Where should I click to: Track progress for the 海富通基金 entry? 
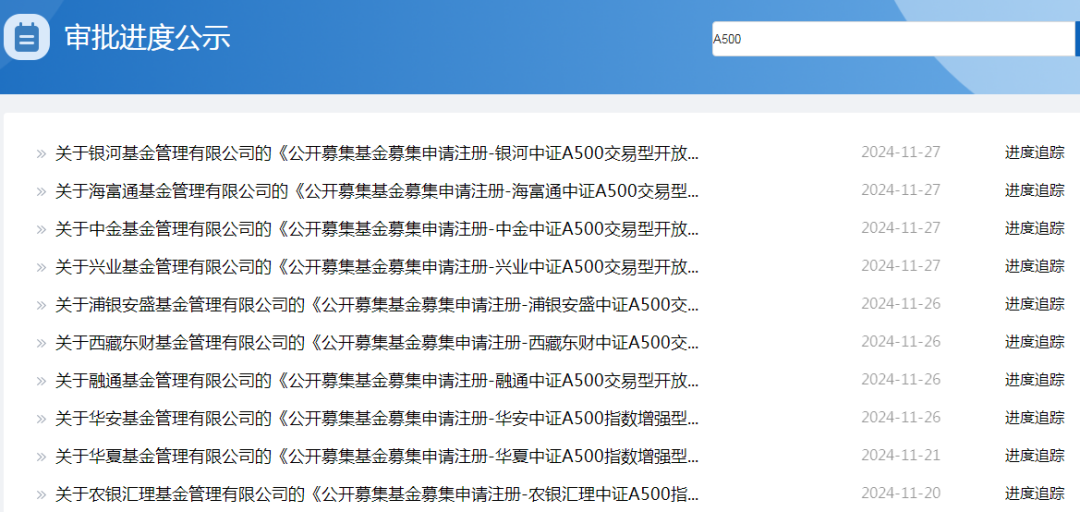(x=1034, y=191)
